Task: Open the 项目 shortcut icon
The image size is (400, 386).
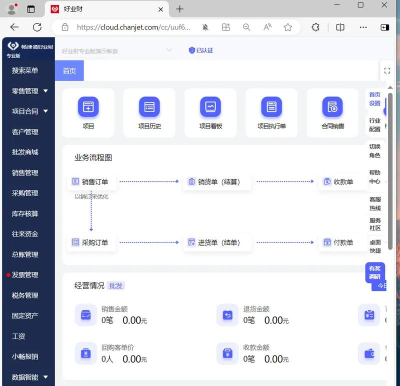Action: [x=88, y=107]
